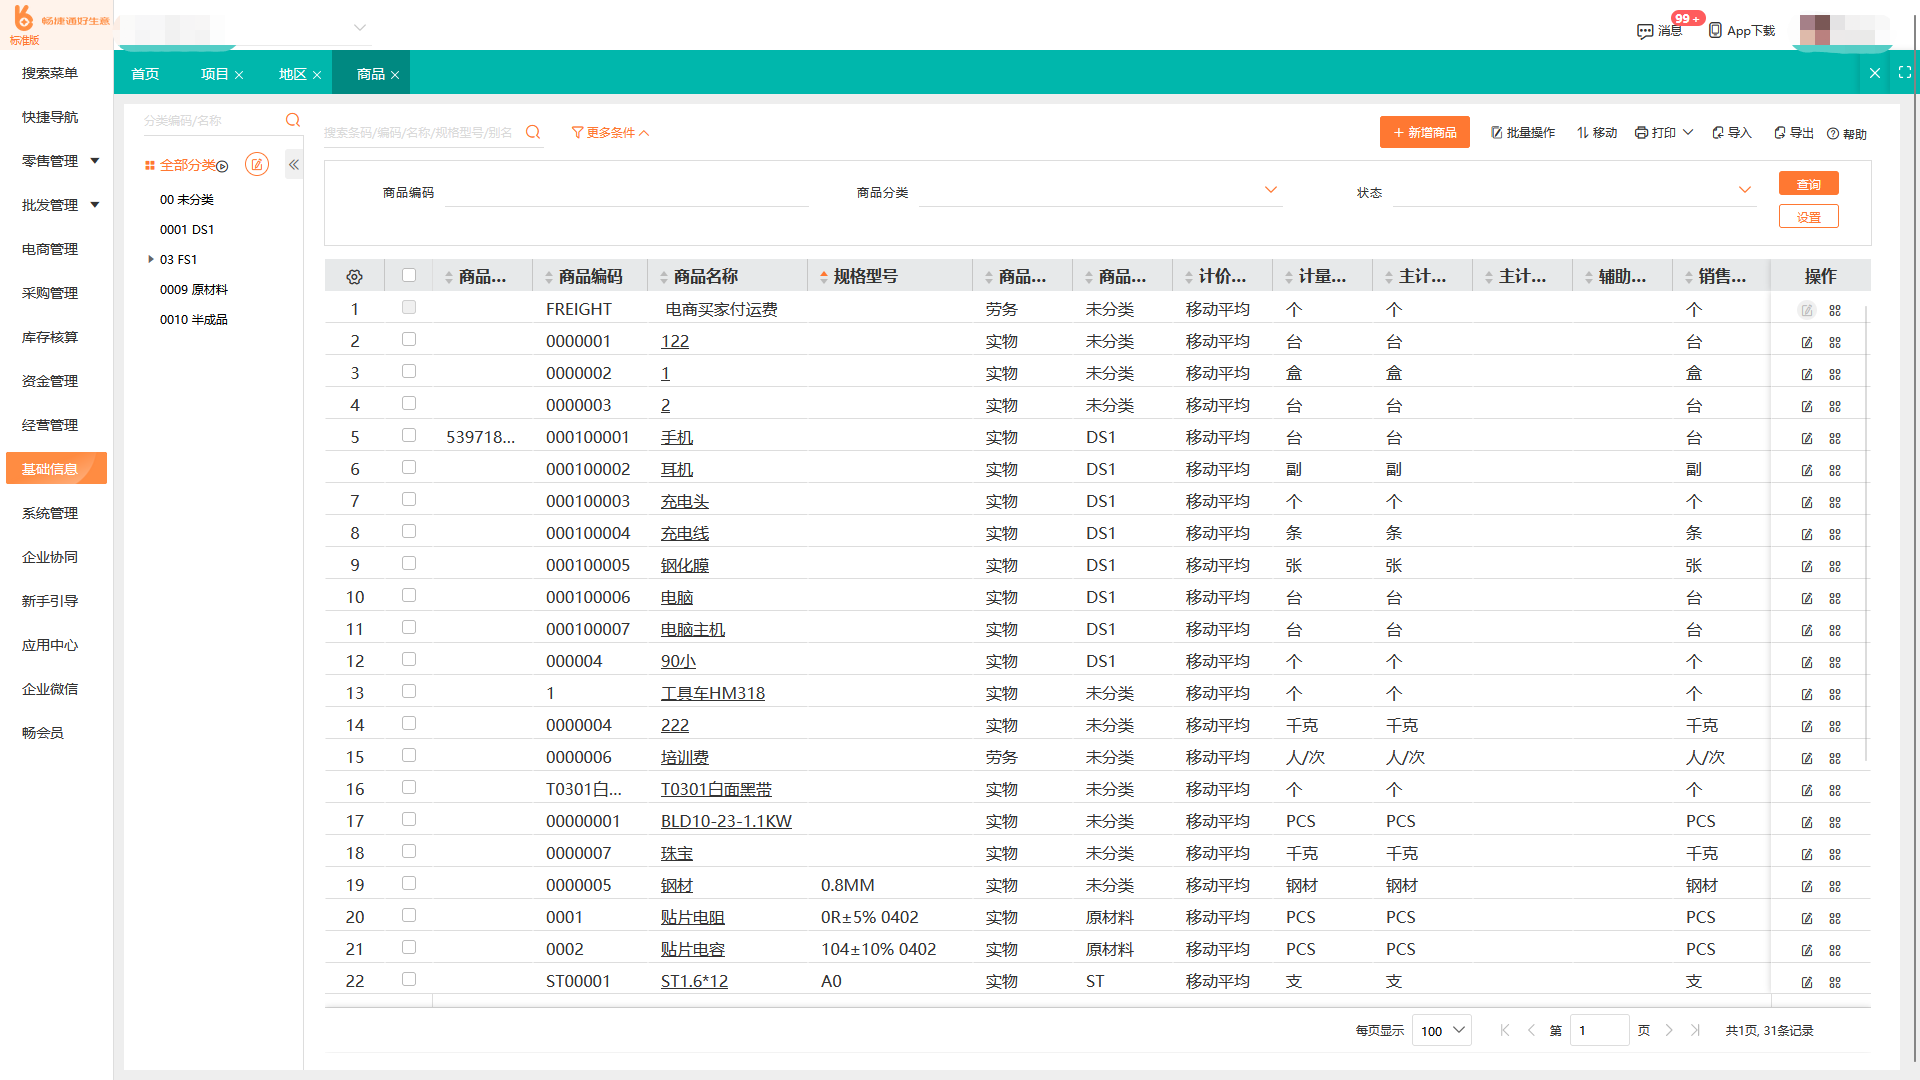Click the 新增商品 button

pyautogui.click(x=1423, y=131)
